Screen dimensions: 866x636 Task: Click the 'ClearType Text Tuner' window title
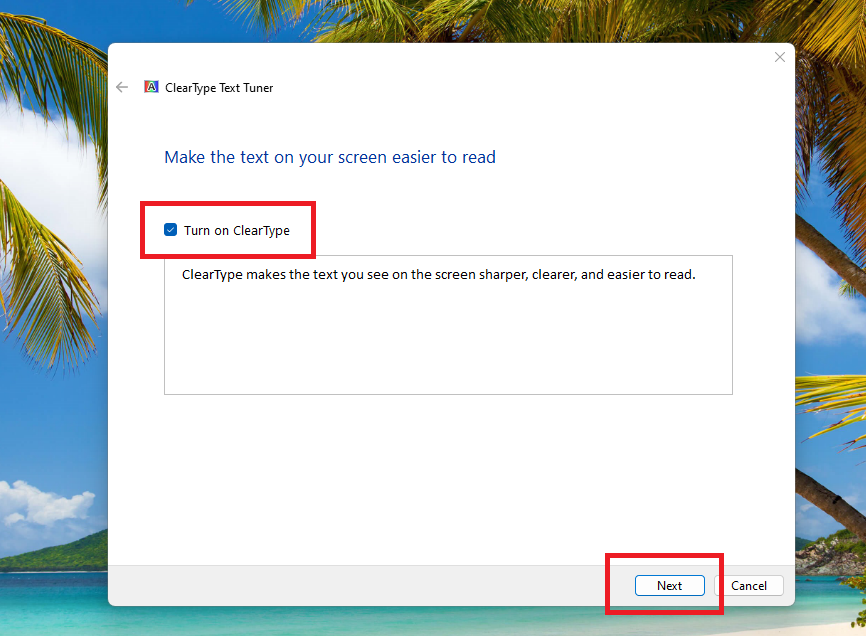point(219,88)
